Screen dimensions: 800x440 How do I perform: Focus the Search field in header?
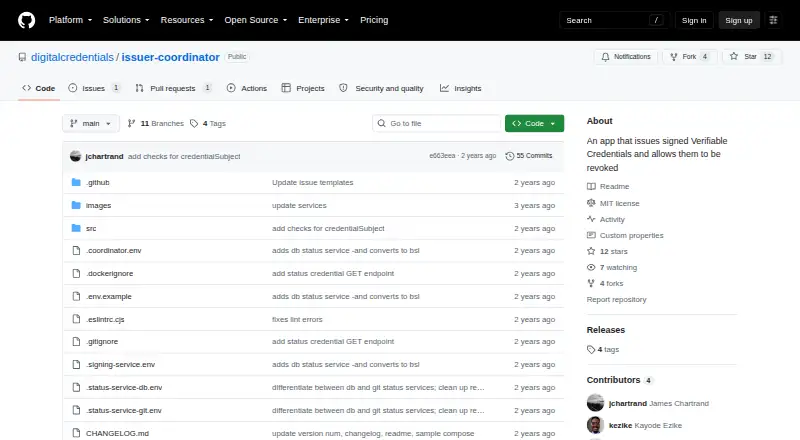point(614,20)
